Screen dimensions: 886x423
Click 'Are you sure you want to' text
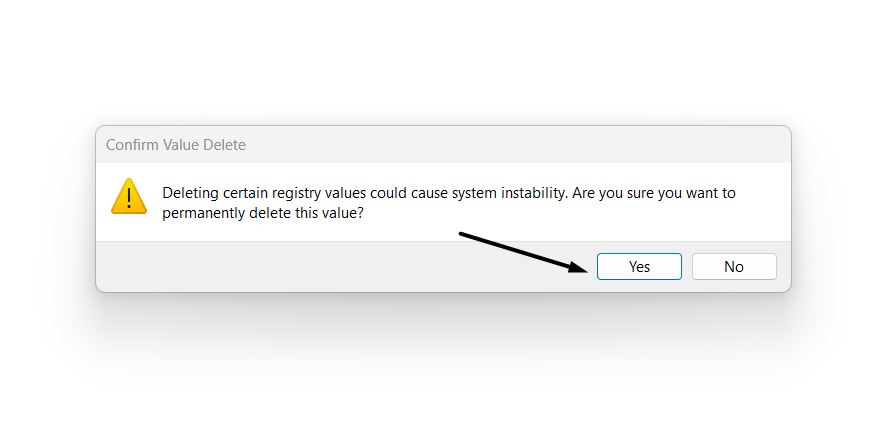[654, 193]
